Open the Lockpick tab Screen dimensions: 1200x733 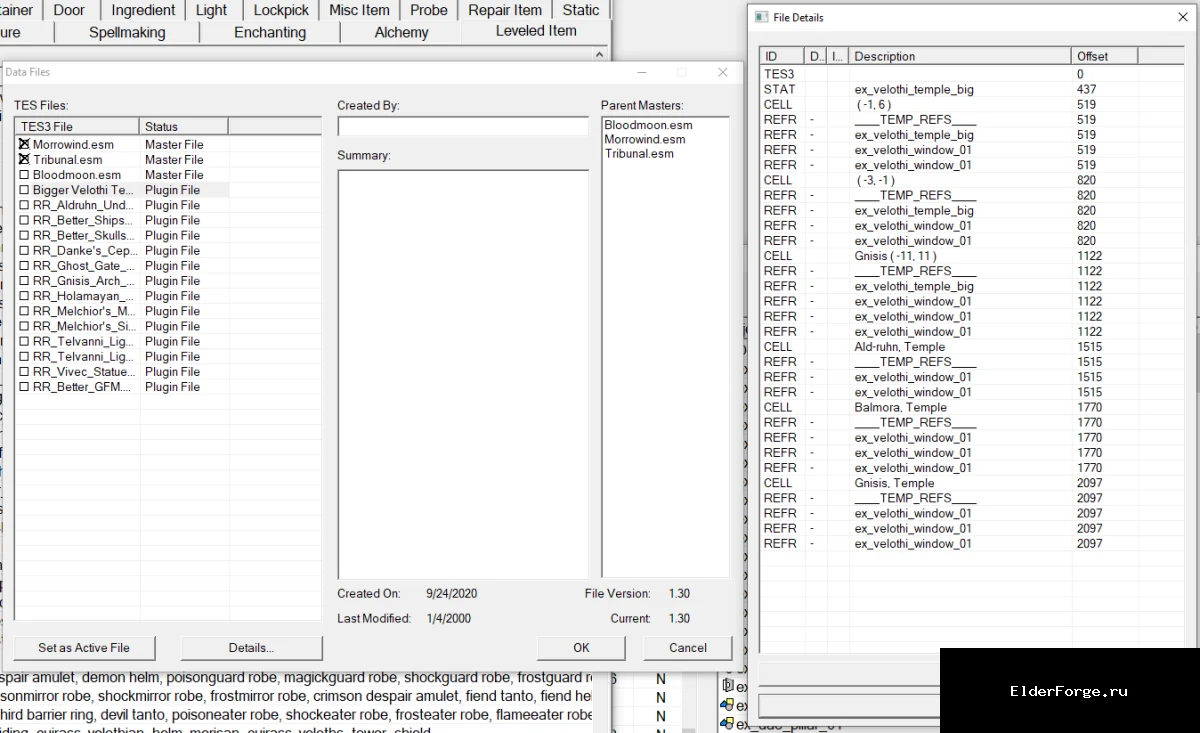click(281, 10)
